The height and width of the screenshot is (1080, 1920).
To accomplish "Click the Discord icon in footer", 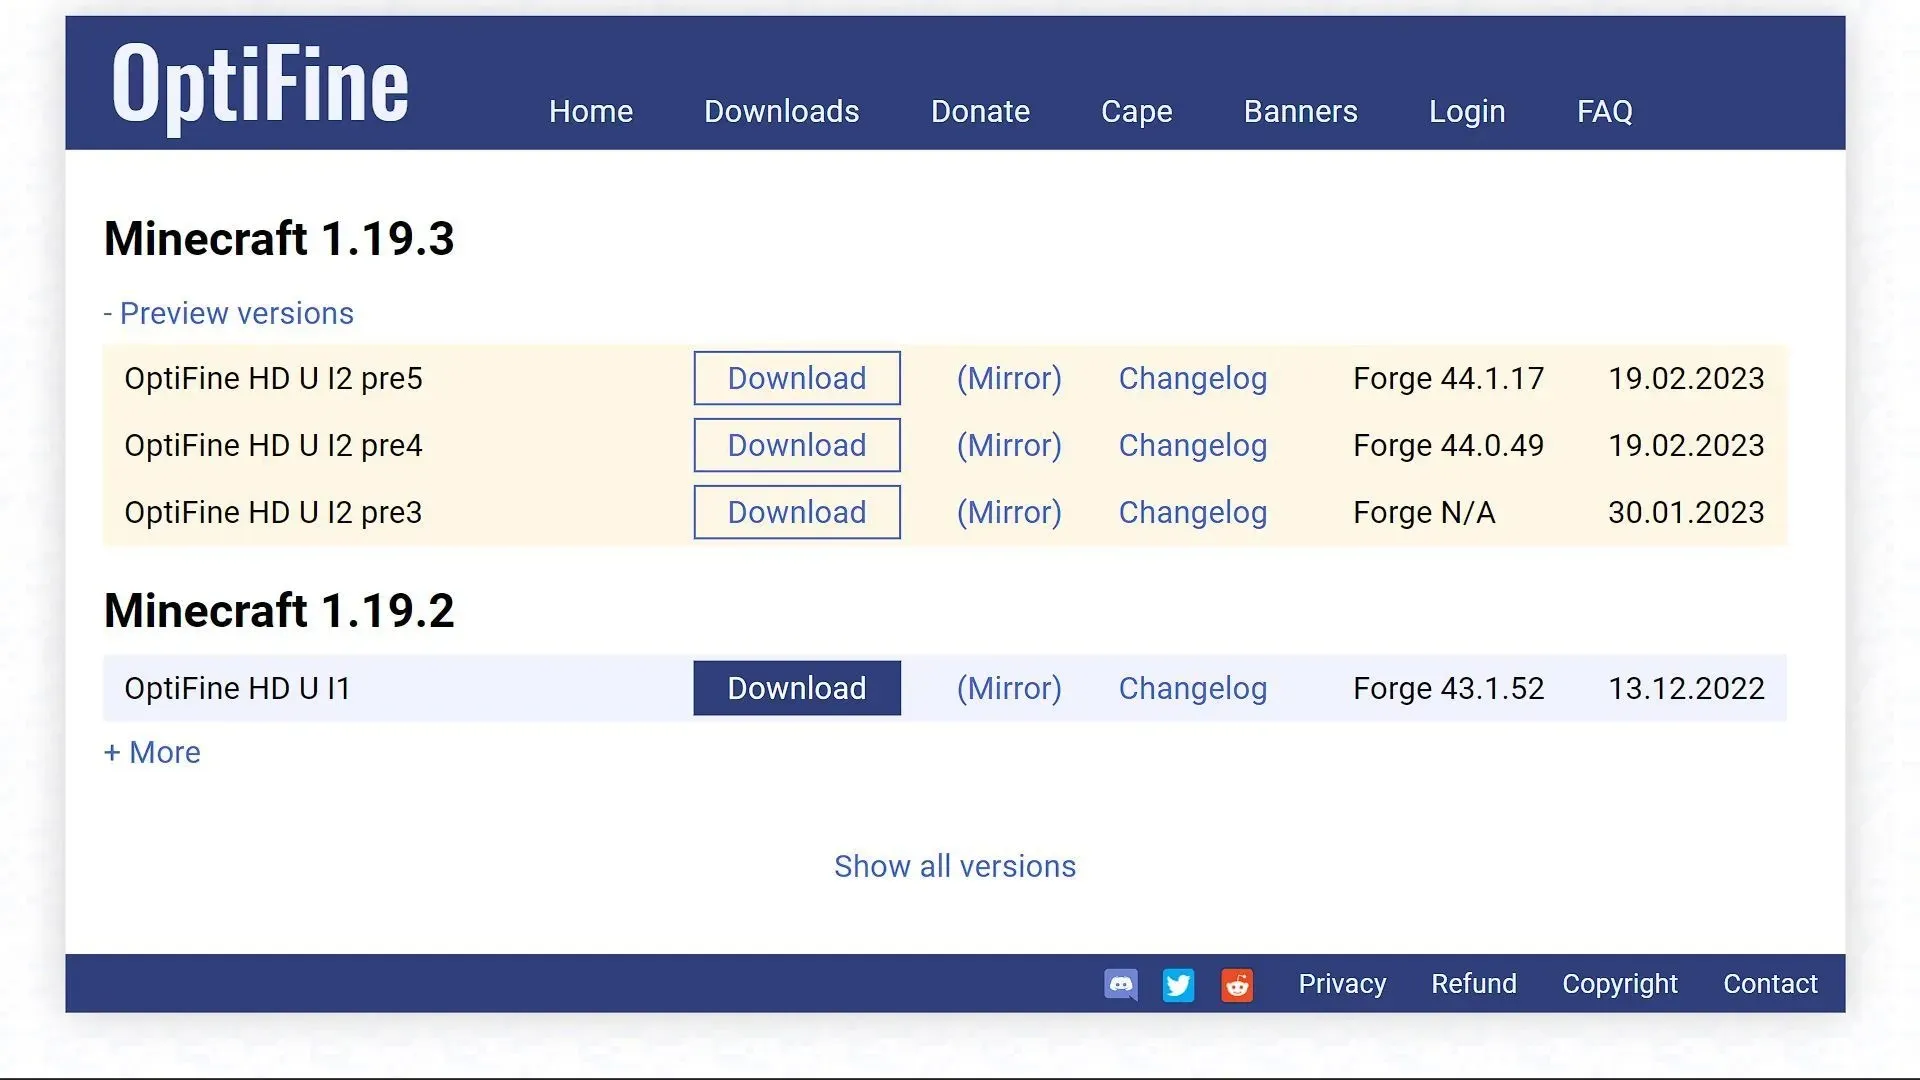I will pyautogui.click(x=1120, y=984).
